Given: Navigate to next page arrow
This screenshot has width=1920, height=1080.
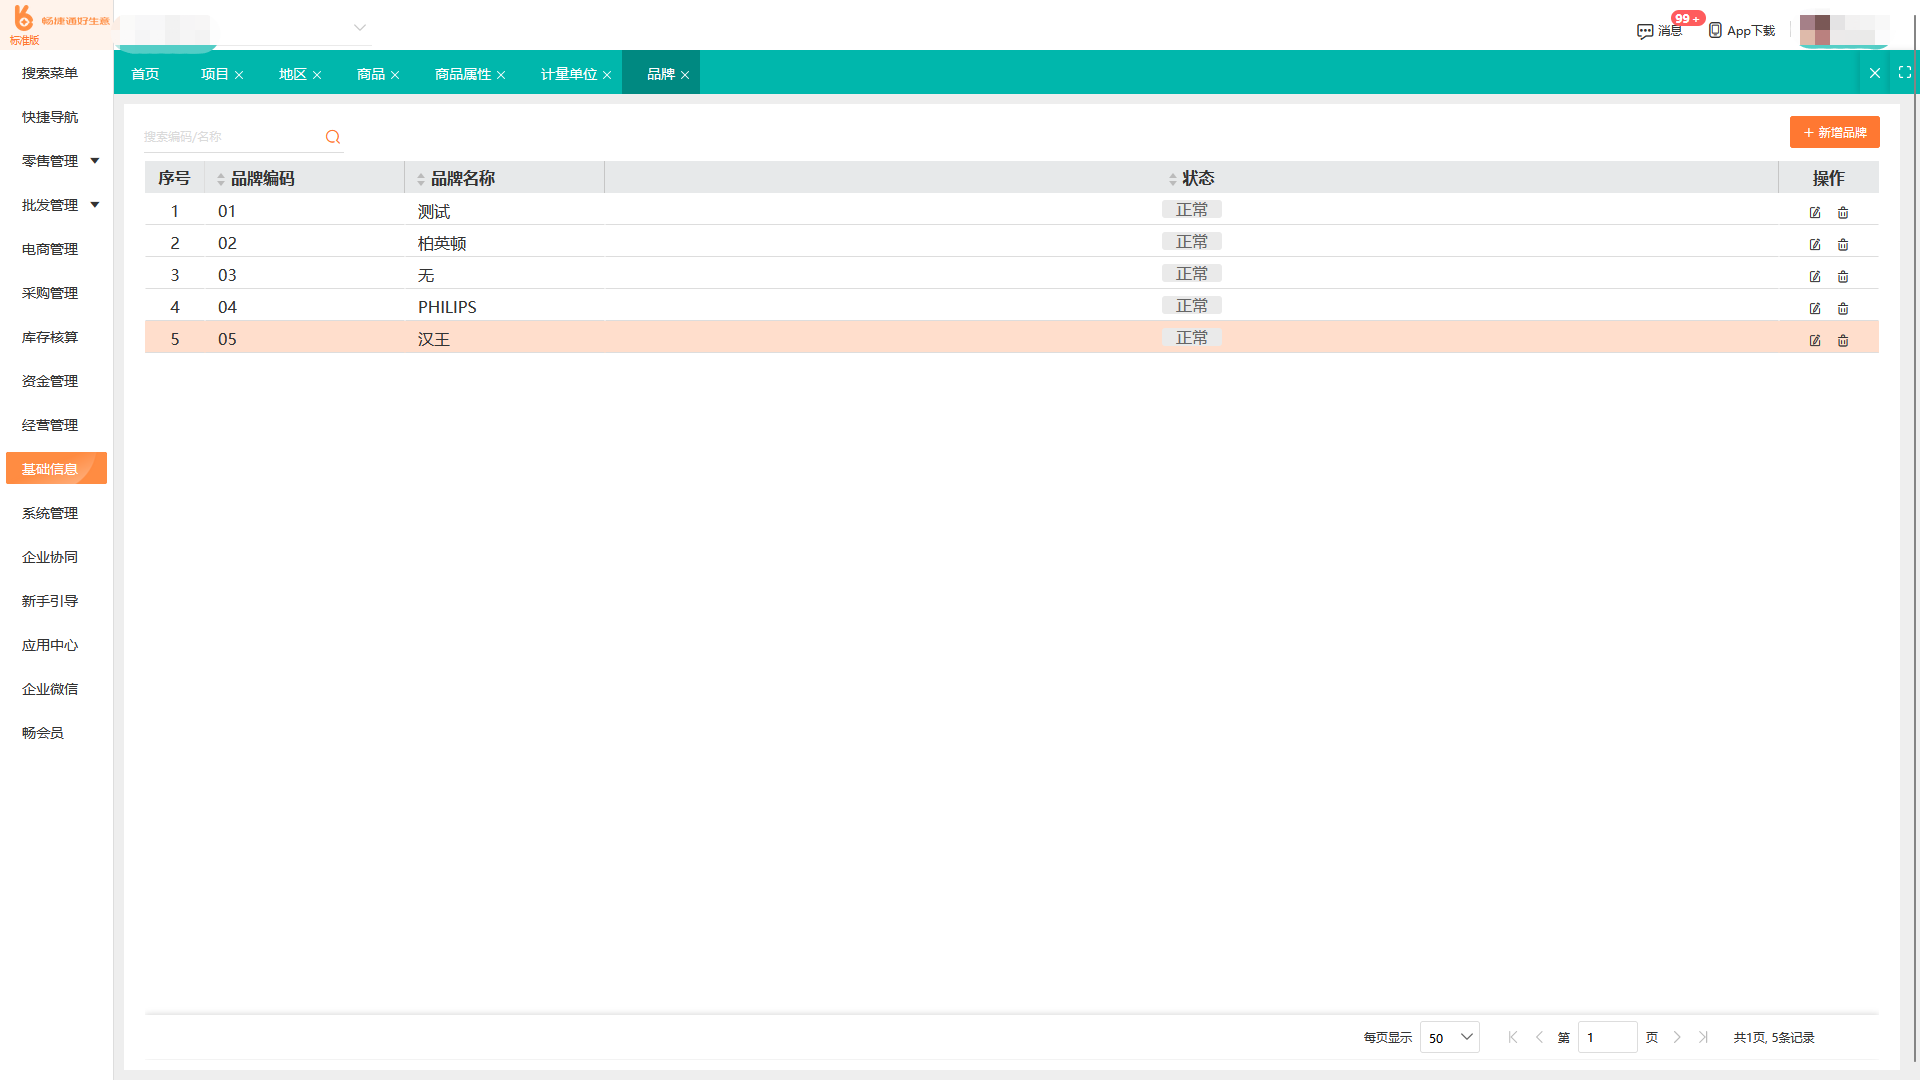Looking at the screenshot, I should click(1677, 1038).
